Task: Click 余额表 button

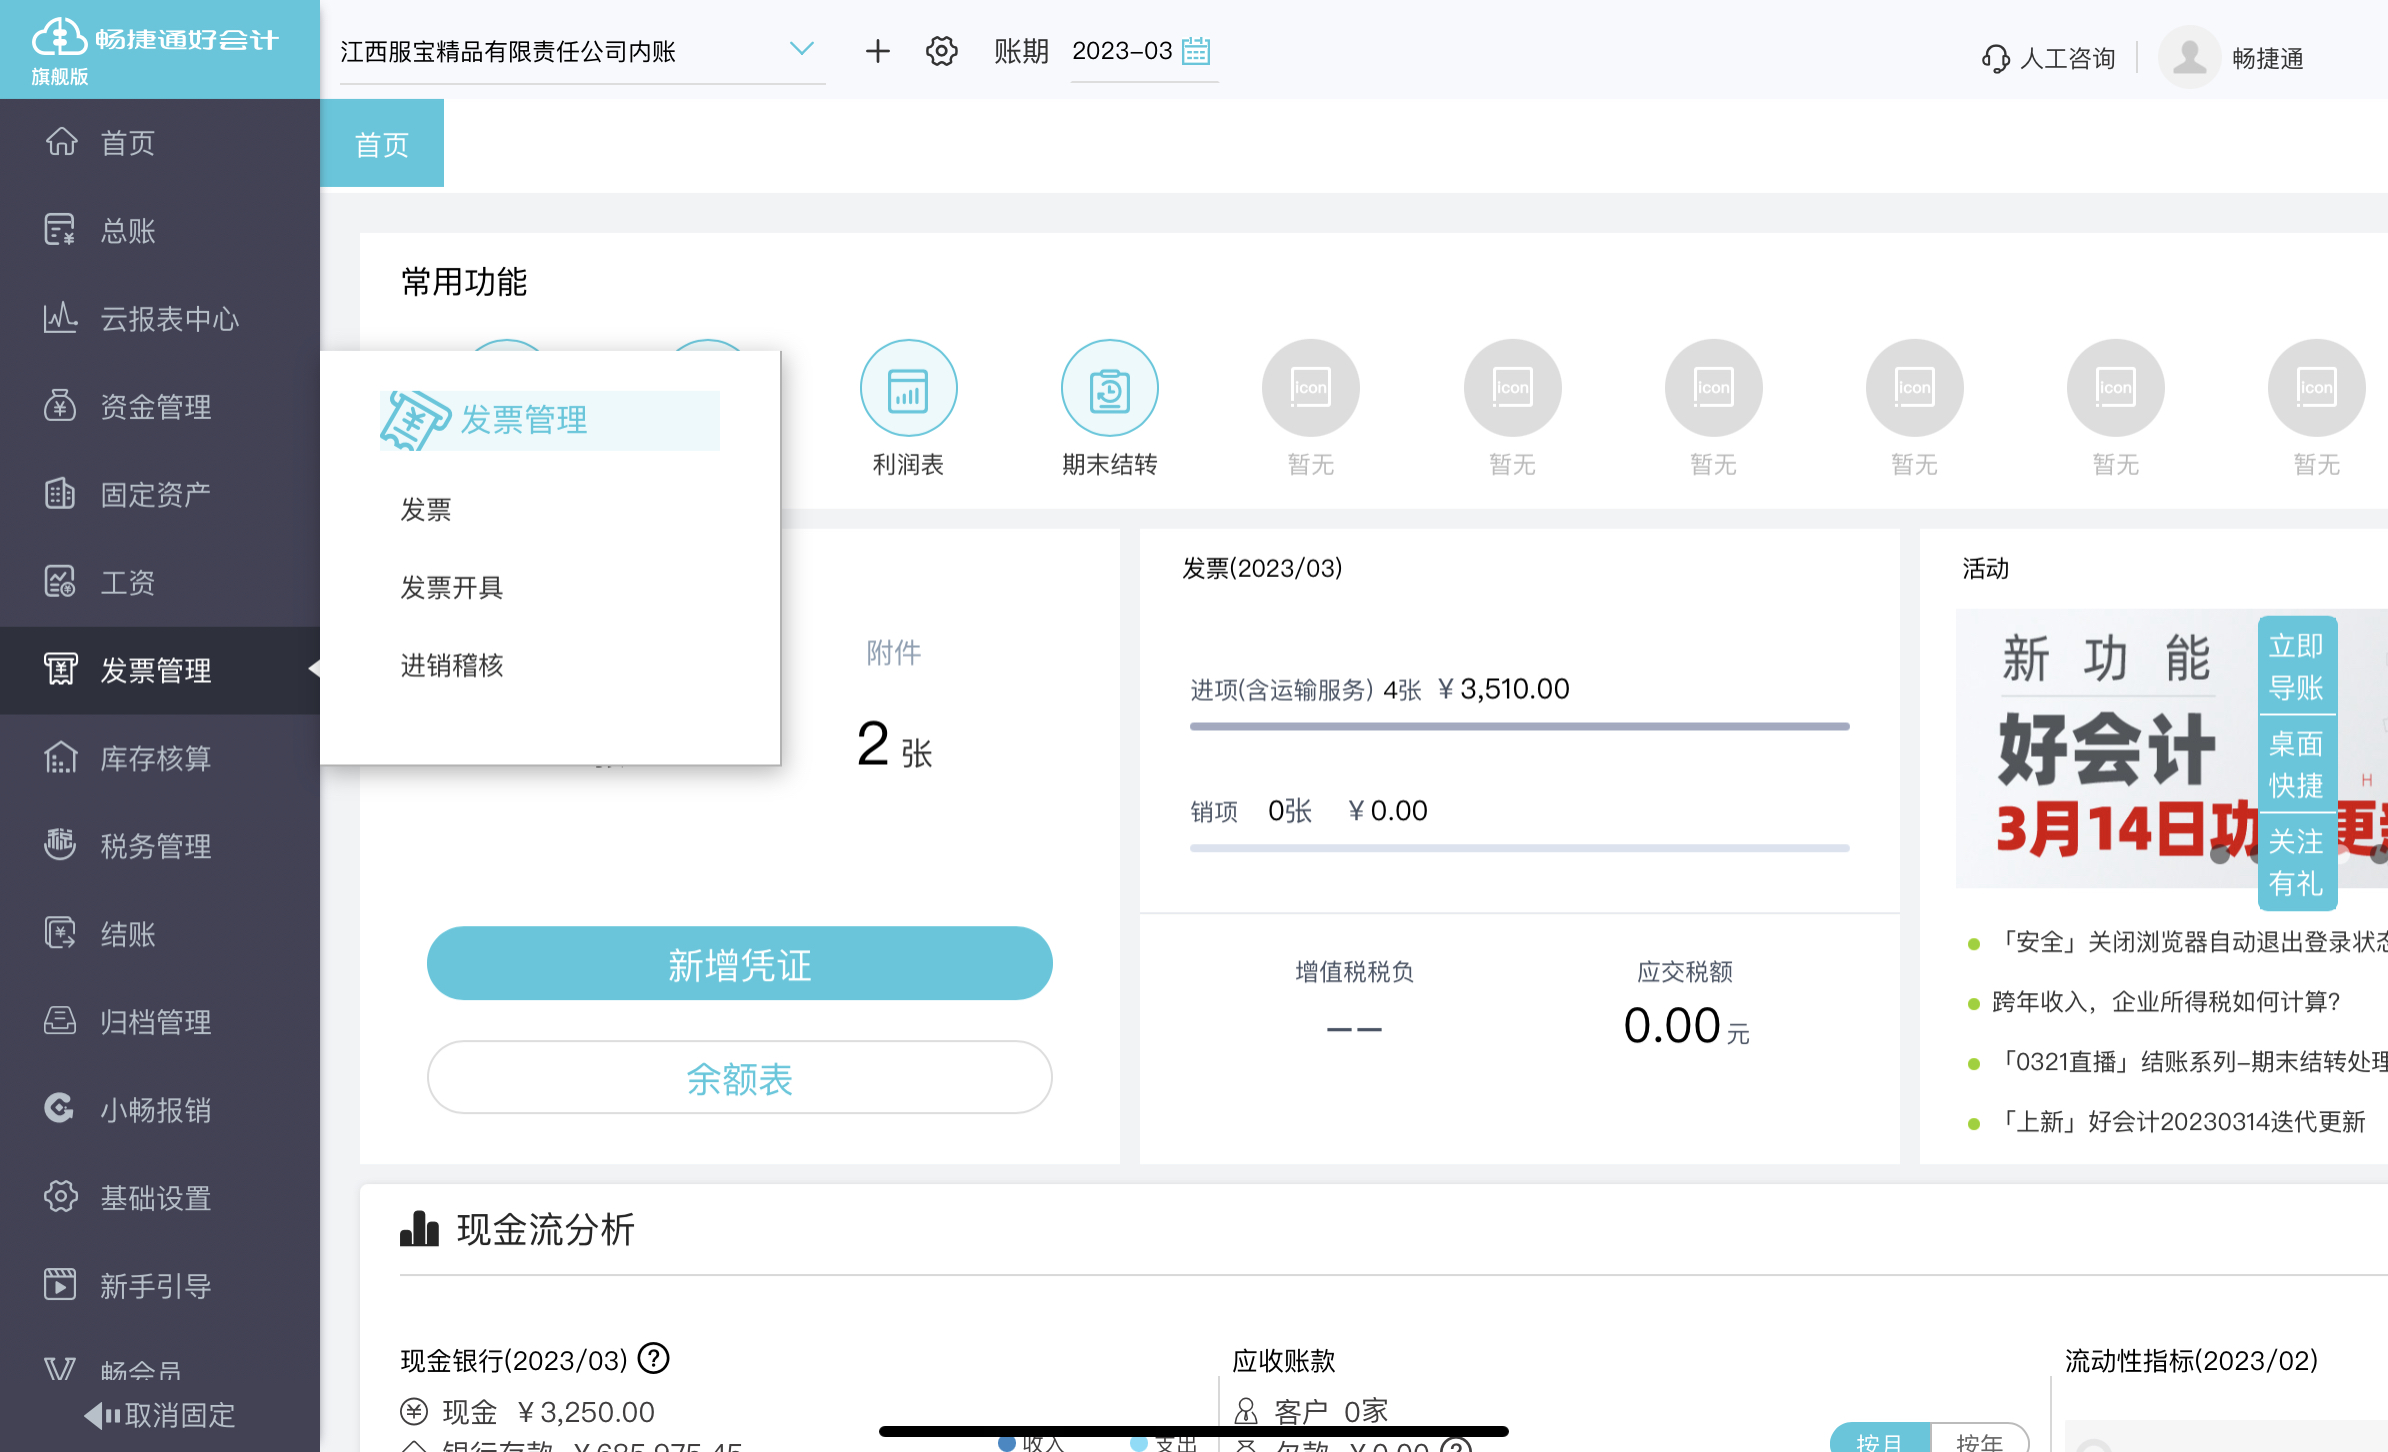Action: tap(740, 1077)
